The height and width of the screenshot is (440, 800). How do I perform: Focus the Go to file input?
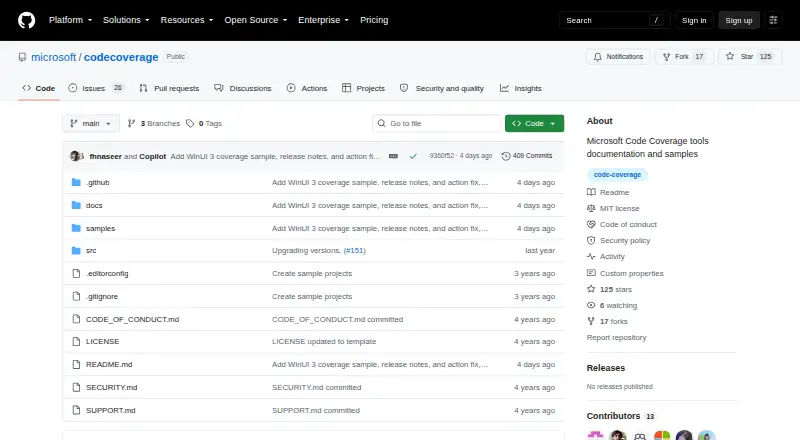(x=437, y=124)
